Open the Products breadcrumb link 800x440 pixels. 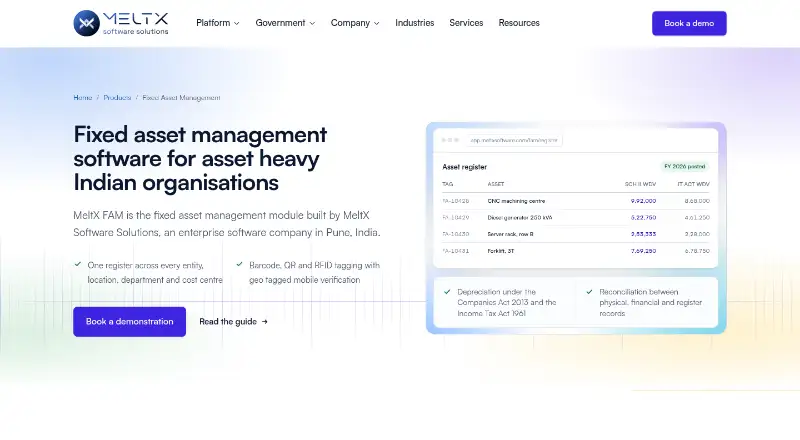117,97
